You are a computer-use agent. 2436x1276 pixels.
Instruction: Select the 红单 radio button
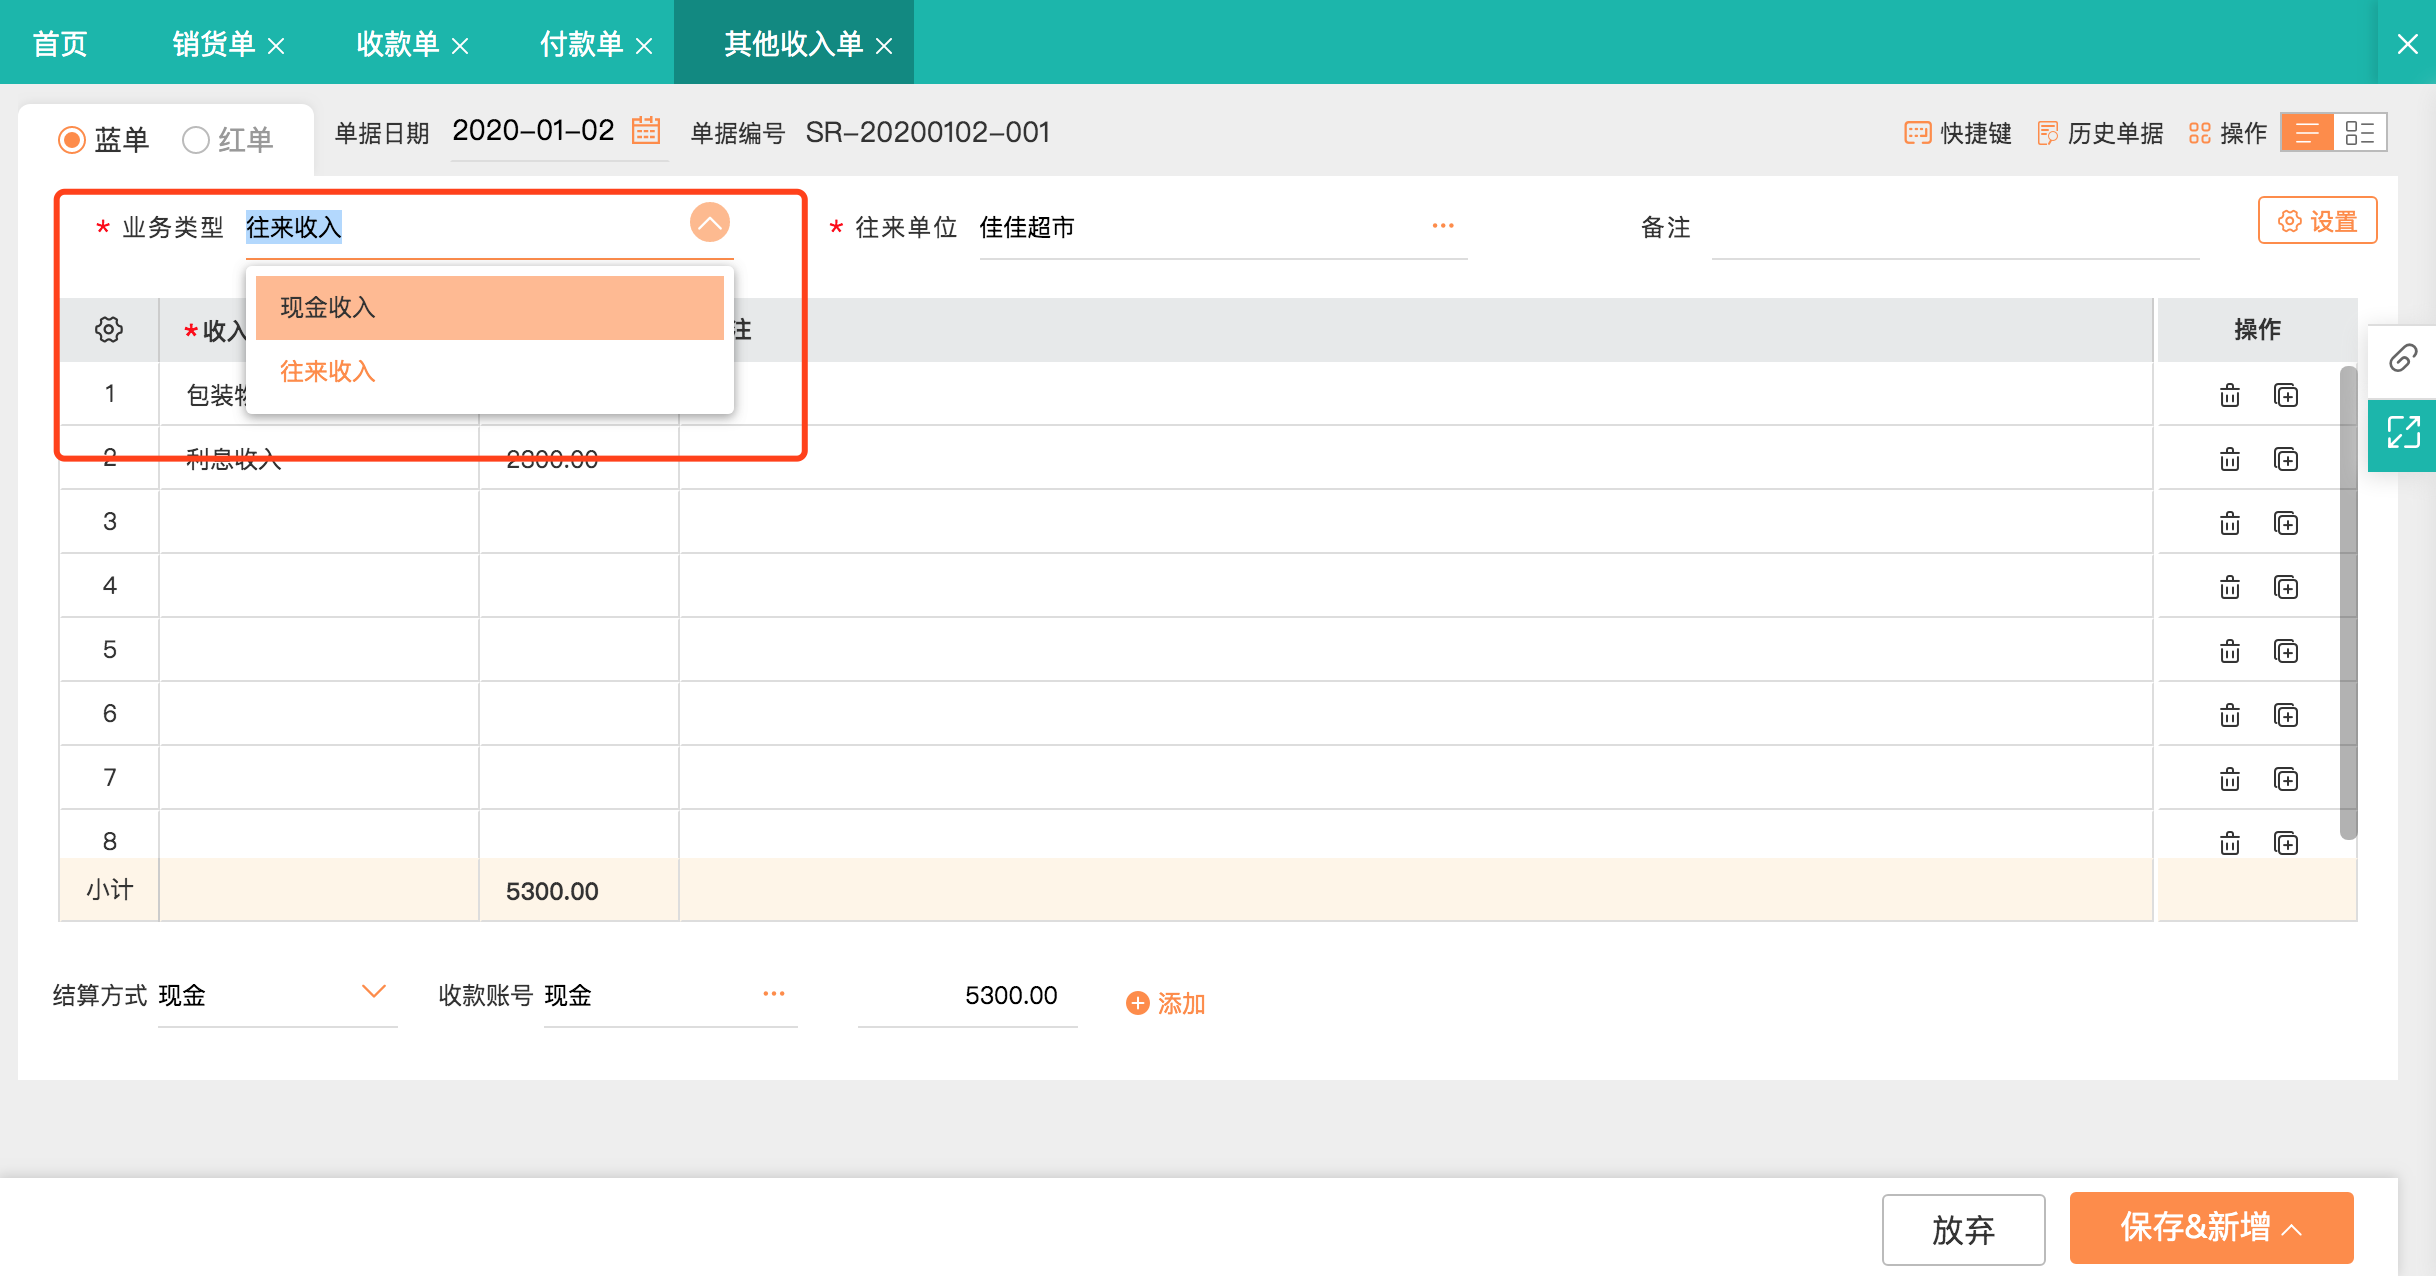point(195,135)
